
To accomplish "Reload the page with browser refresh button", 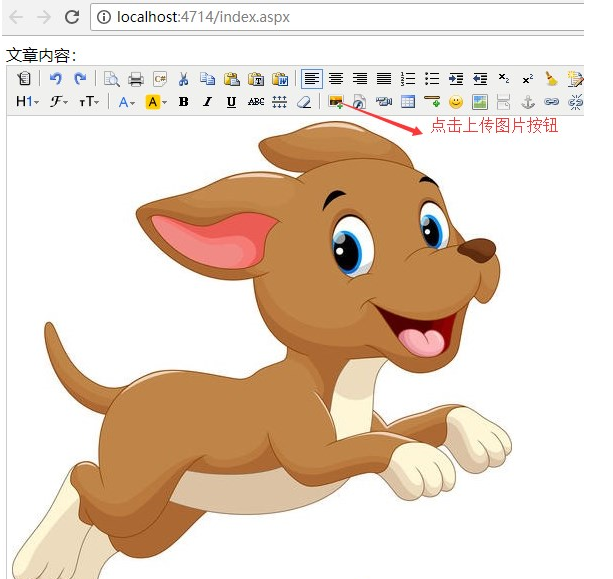I will coord(71,17).
